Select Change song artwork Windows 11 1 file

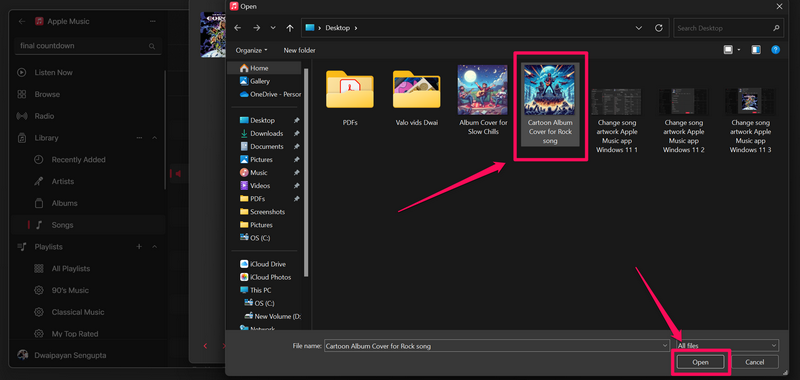pos(616,120)
